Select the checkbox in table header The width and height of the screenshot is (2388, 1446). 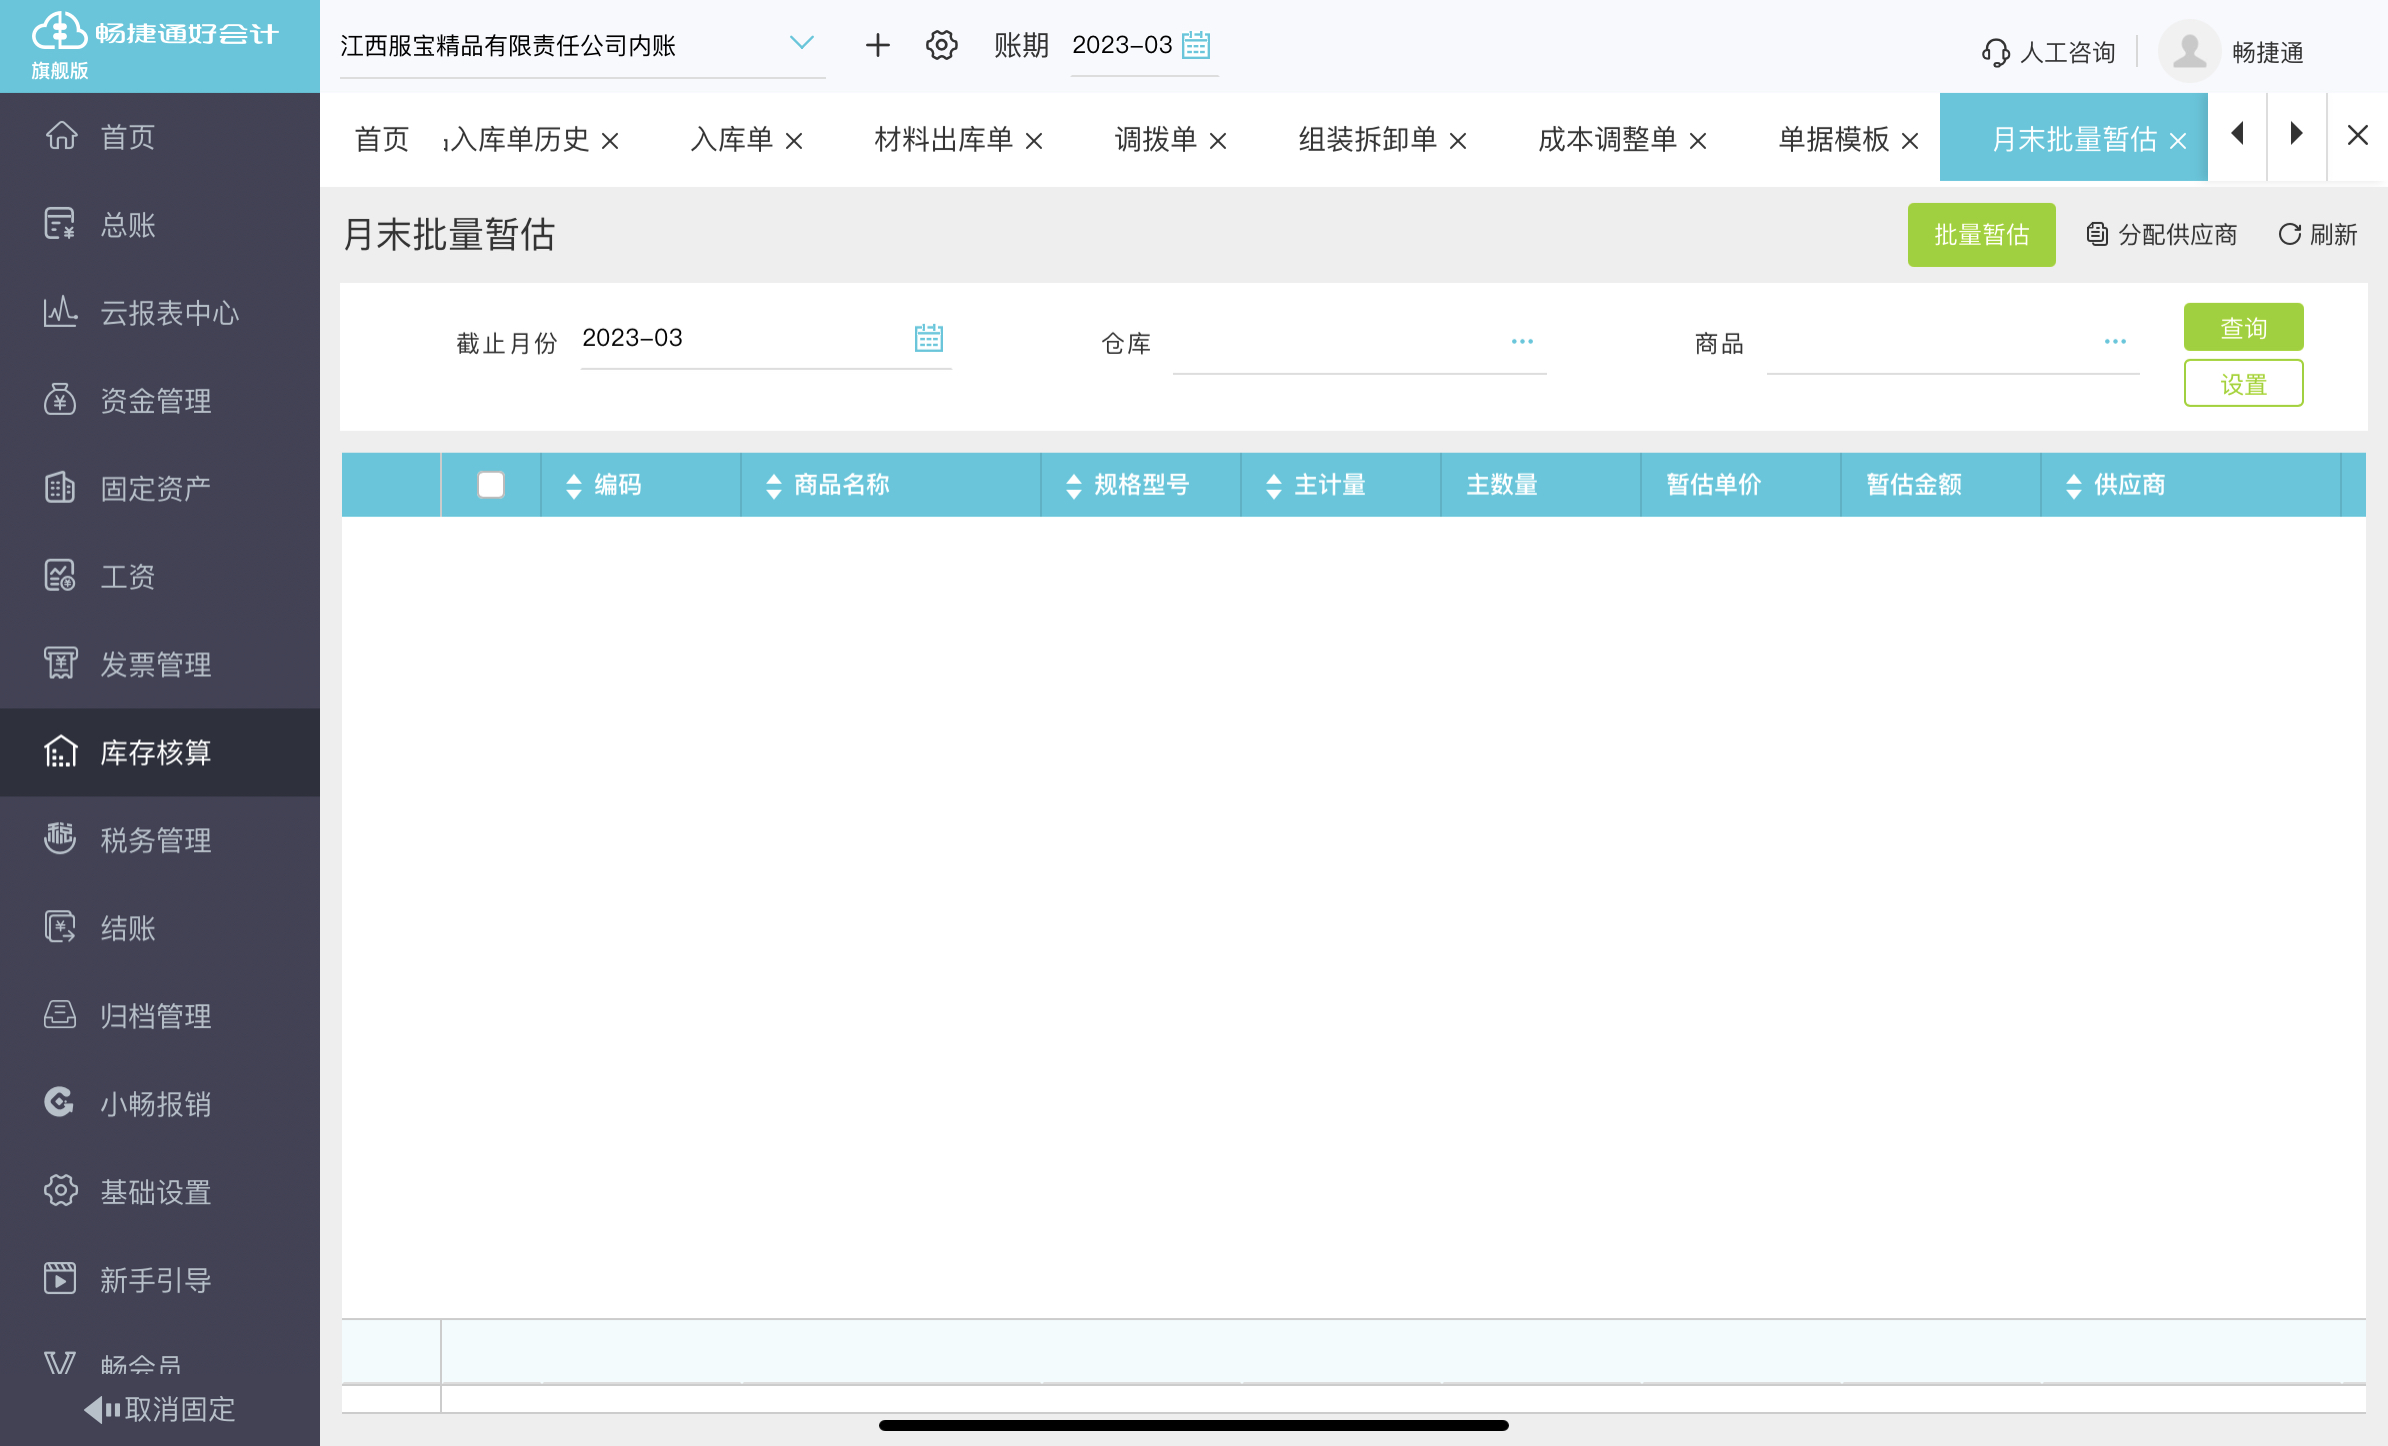point(490,486)
